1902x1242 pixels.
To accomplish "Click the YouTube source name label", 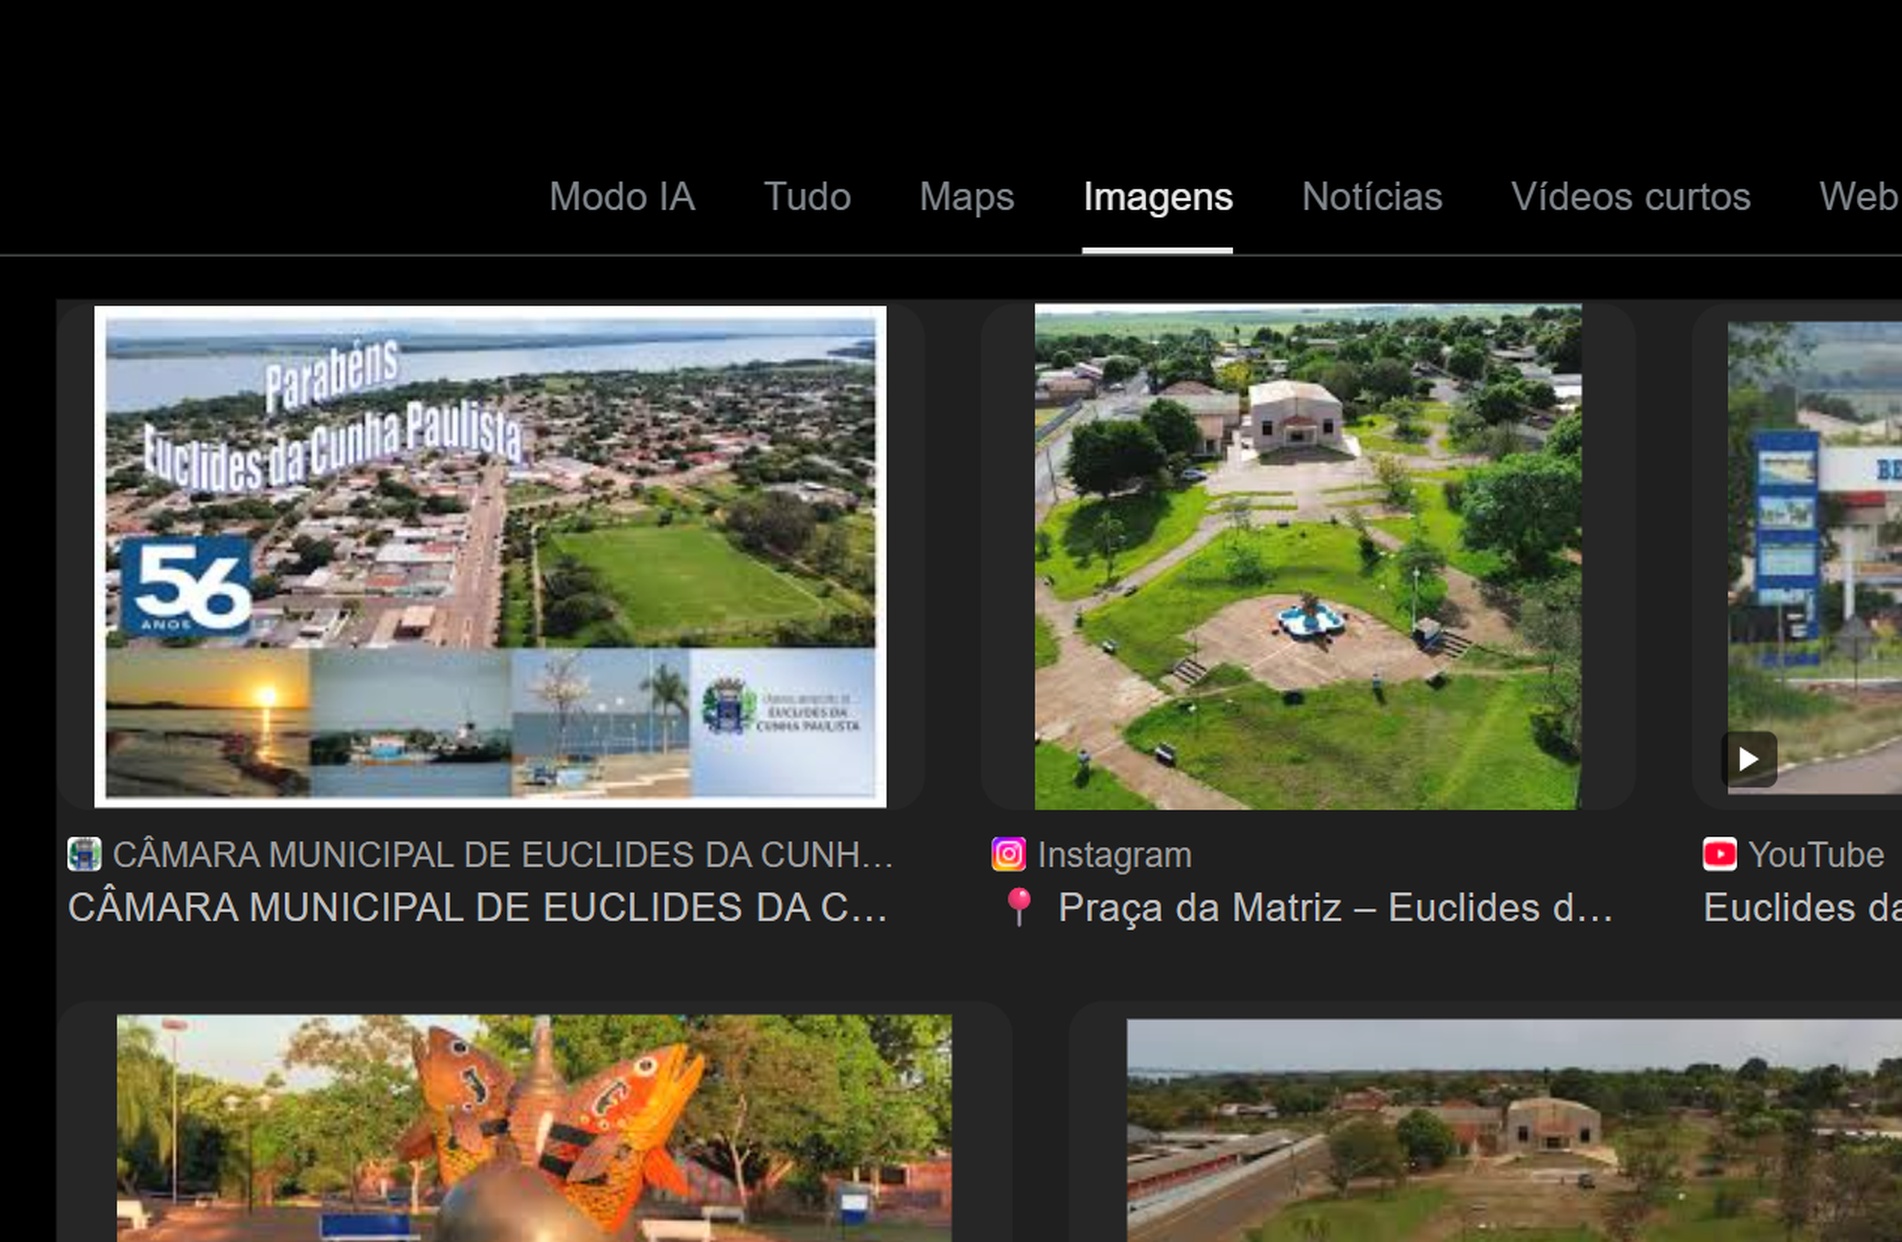I will coord(1815,855).
